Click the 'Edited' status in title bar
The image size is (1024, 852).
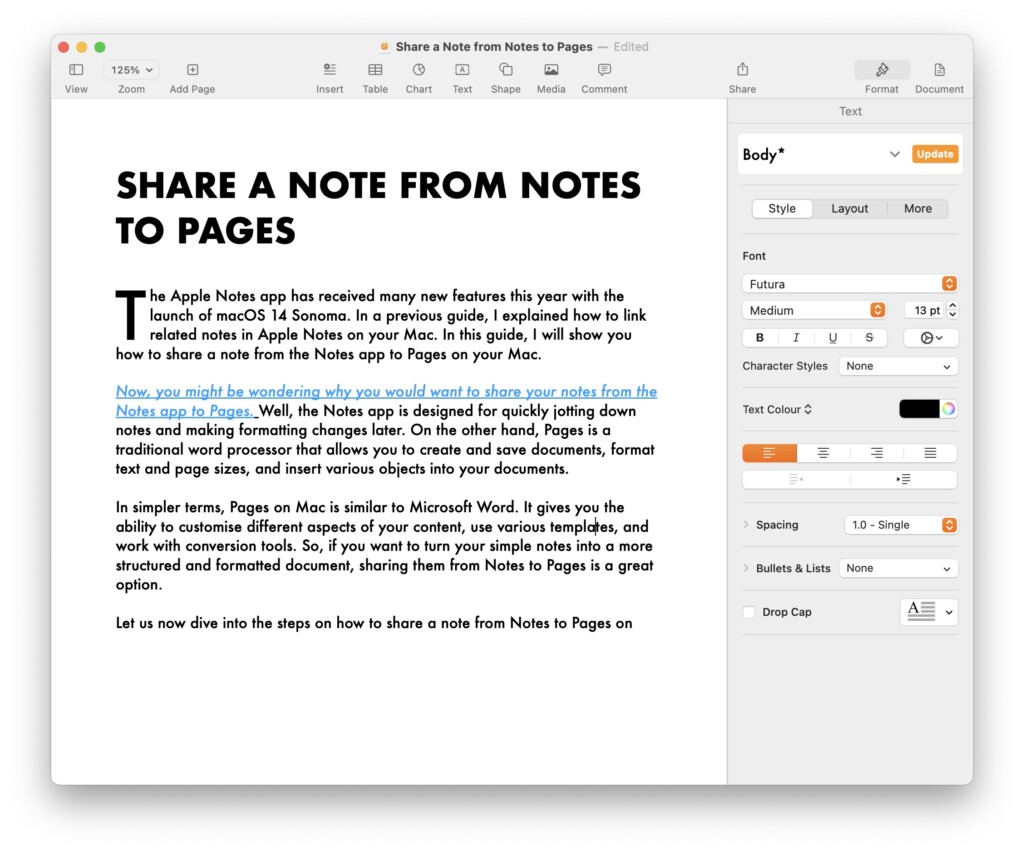coord(631,46)
